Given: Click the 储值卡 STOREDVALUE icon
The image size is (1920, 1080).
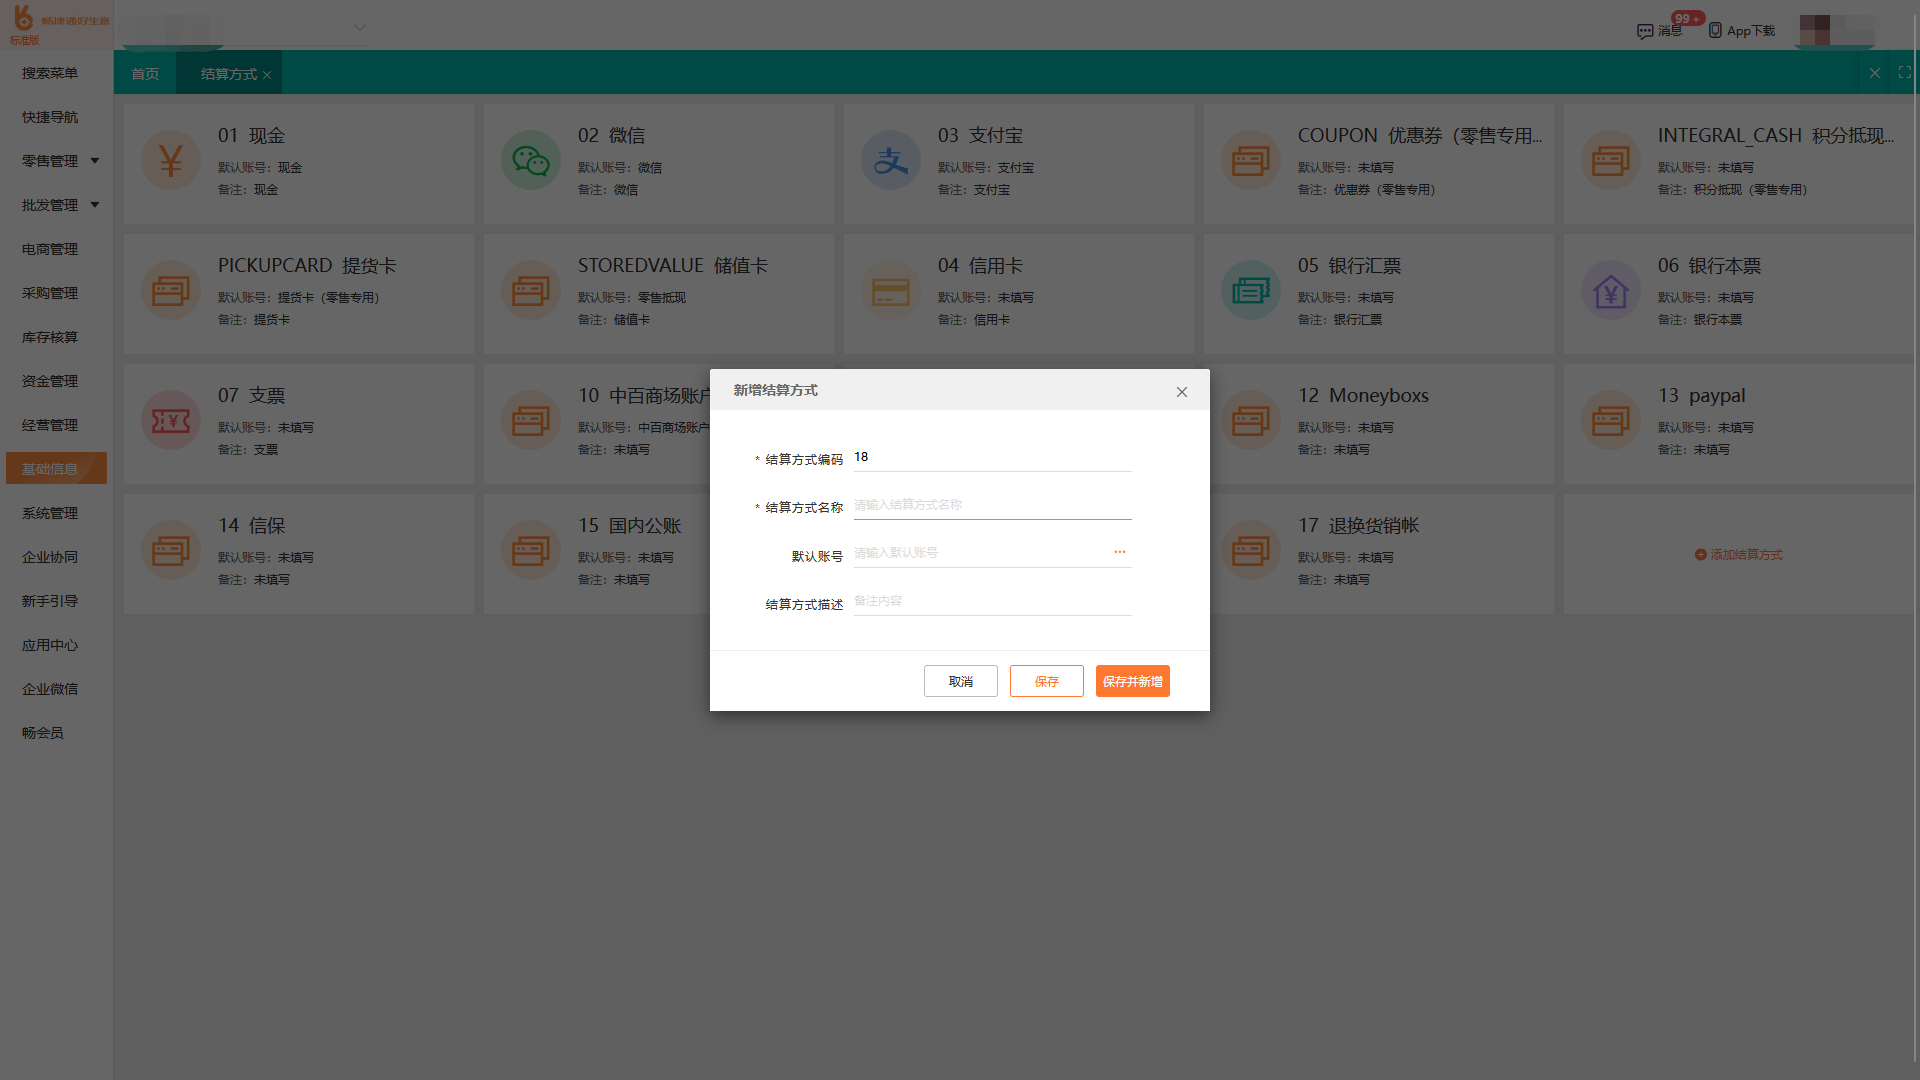Looking at the screenshot, I should [531, 289].
